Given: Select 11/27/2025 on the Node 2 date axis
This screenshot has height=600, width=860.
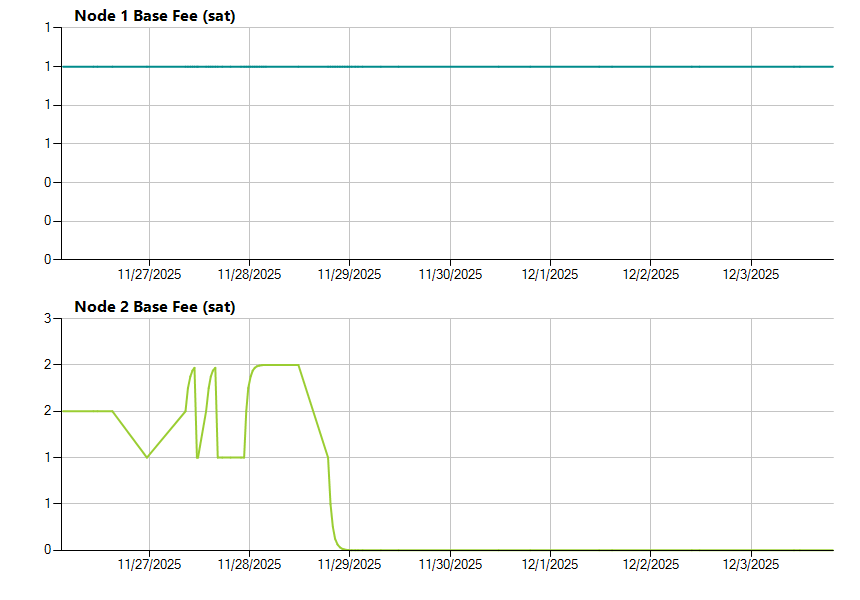Looking at the screenshot, I should pos(149,565).
